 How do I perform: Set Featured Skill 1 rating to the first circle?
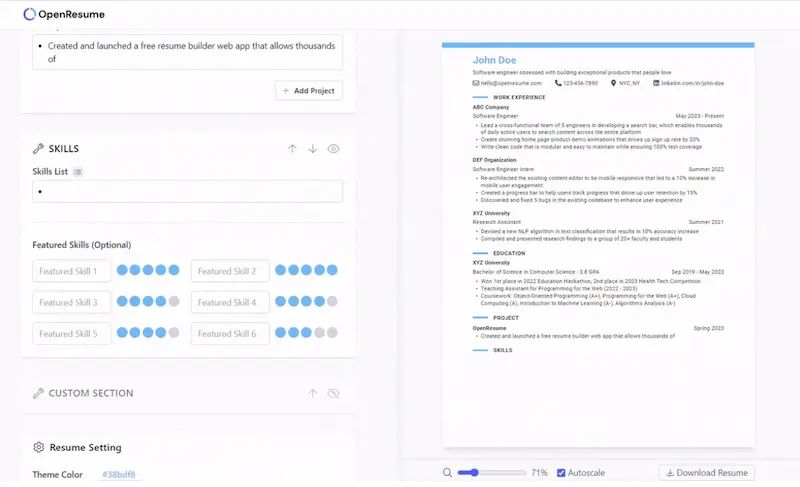[x=122, y=270]
